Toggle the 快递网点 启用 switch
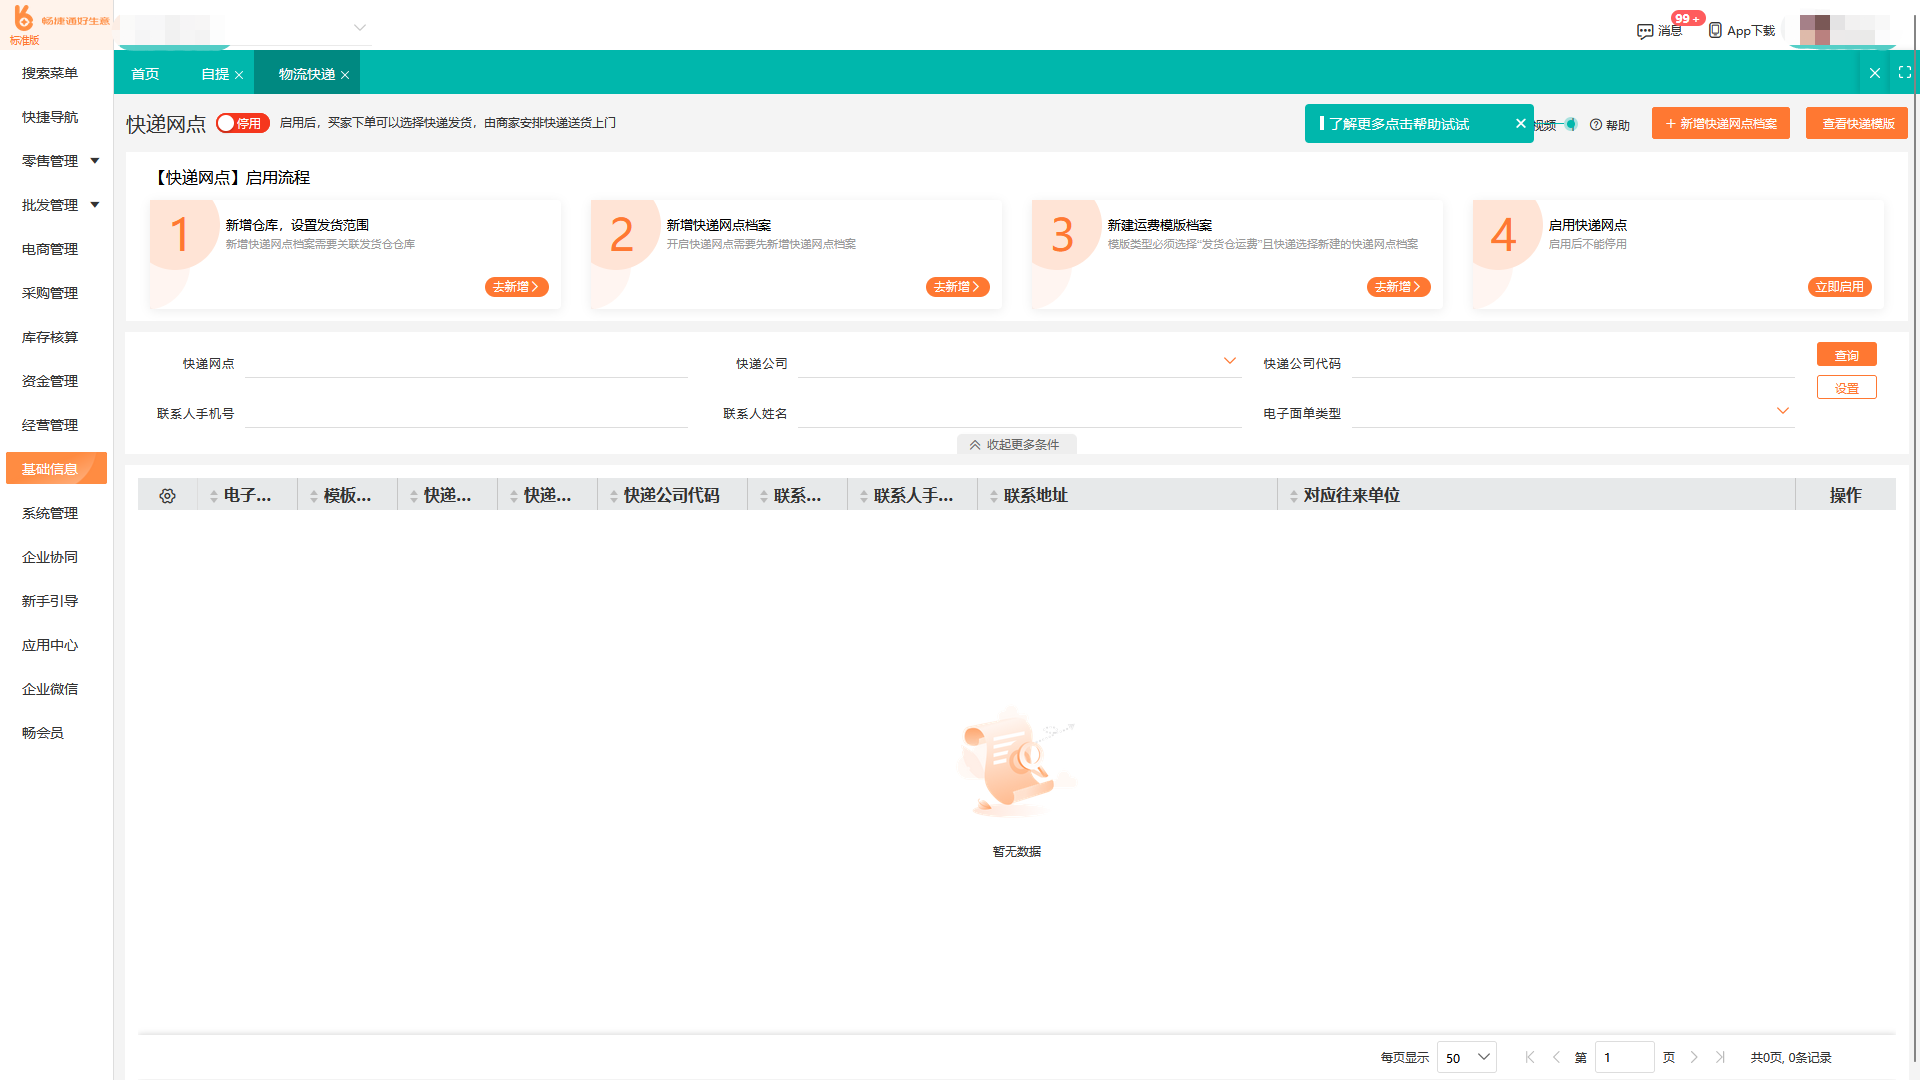 (x=244, y=123)
